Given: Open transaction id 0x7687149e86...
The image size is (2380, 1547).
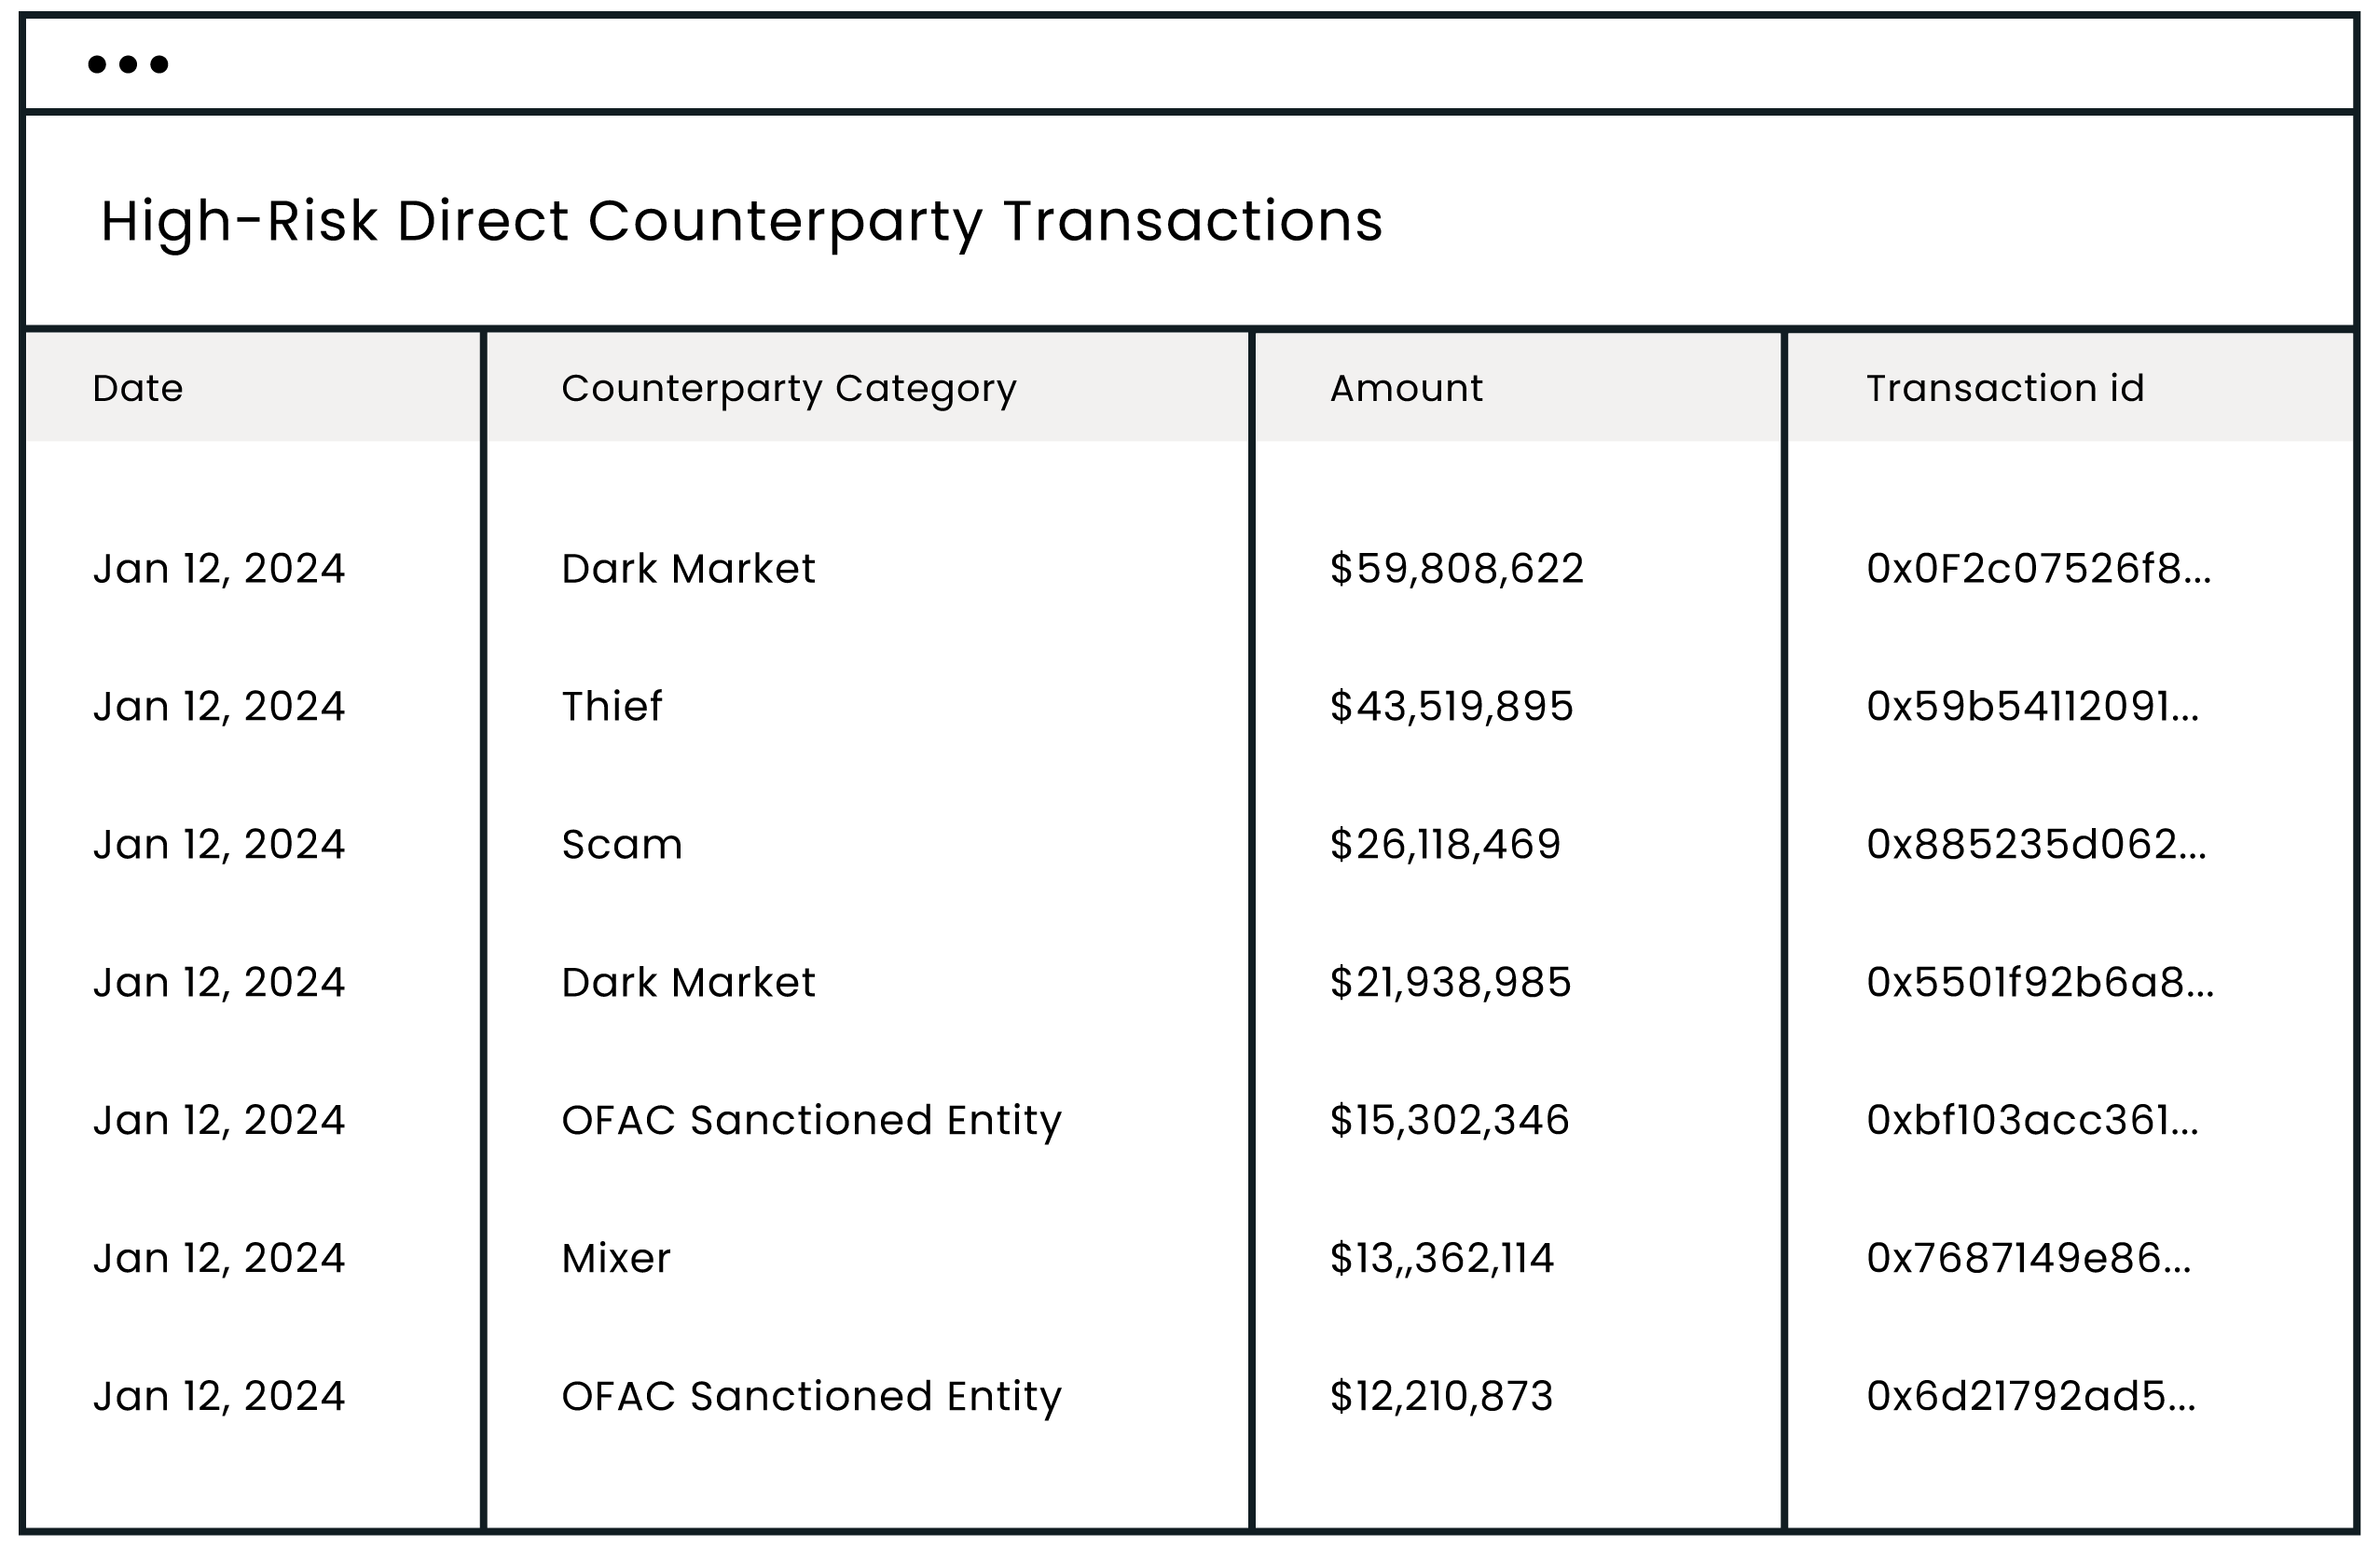Looking at the screenshot, I should (2028, 1258).
